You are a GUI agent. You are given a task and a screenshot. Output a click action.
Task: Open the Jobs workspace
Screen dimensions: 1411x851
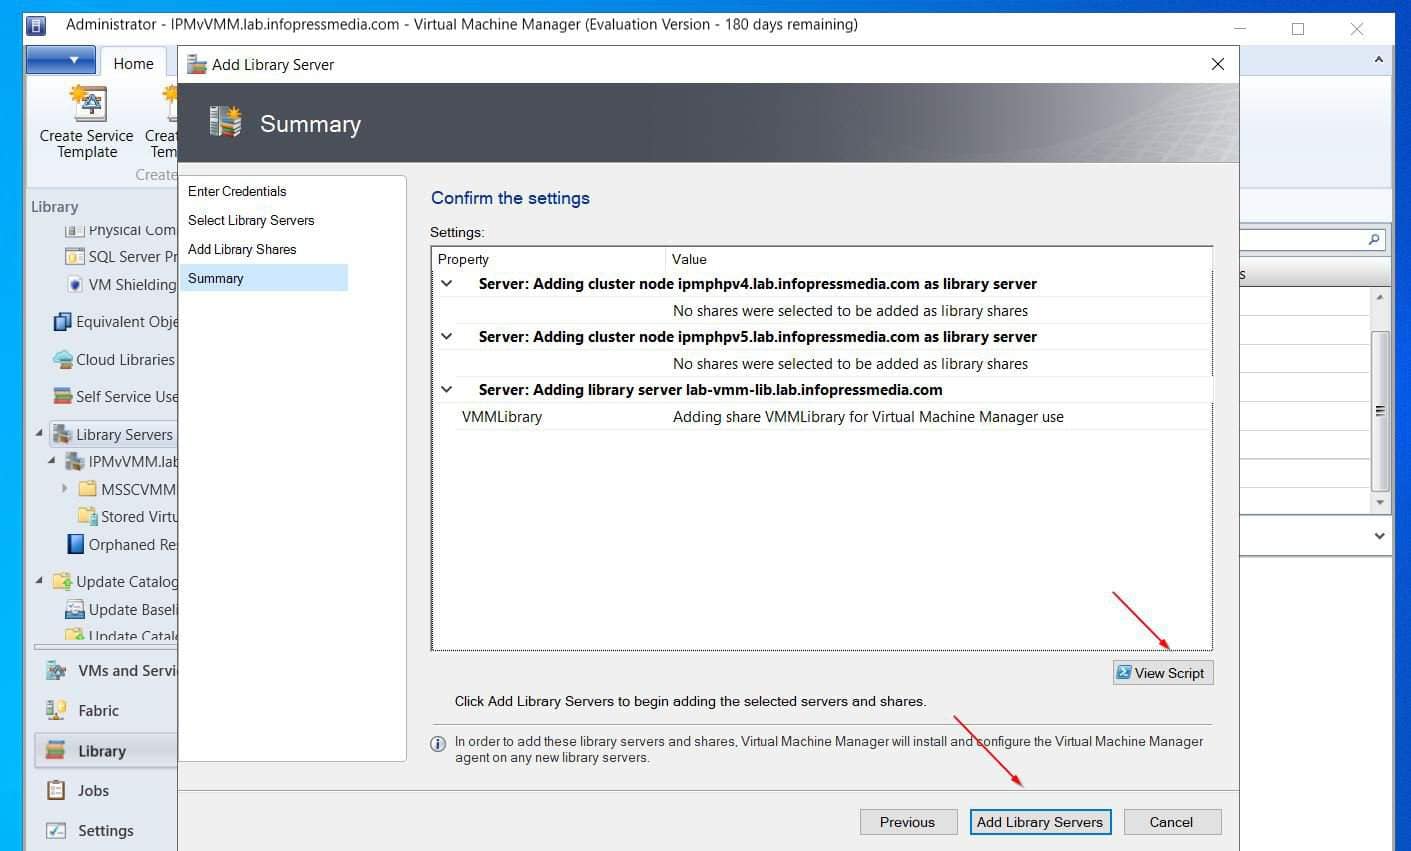coord(106,790)
